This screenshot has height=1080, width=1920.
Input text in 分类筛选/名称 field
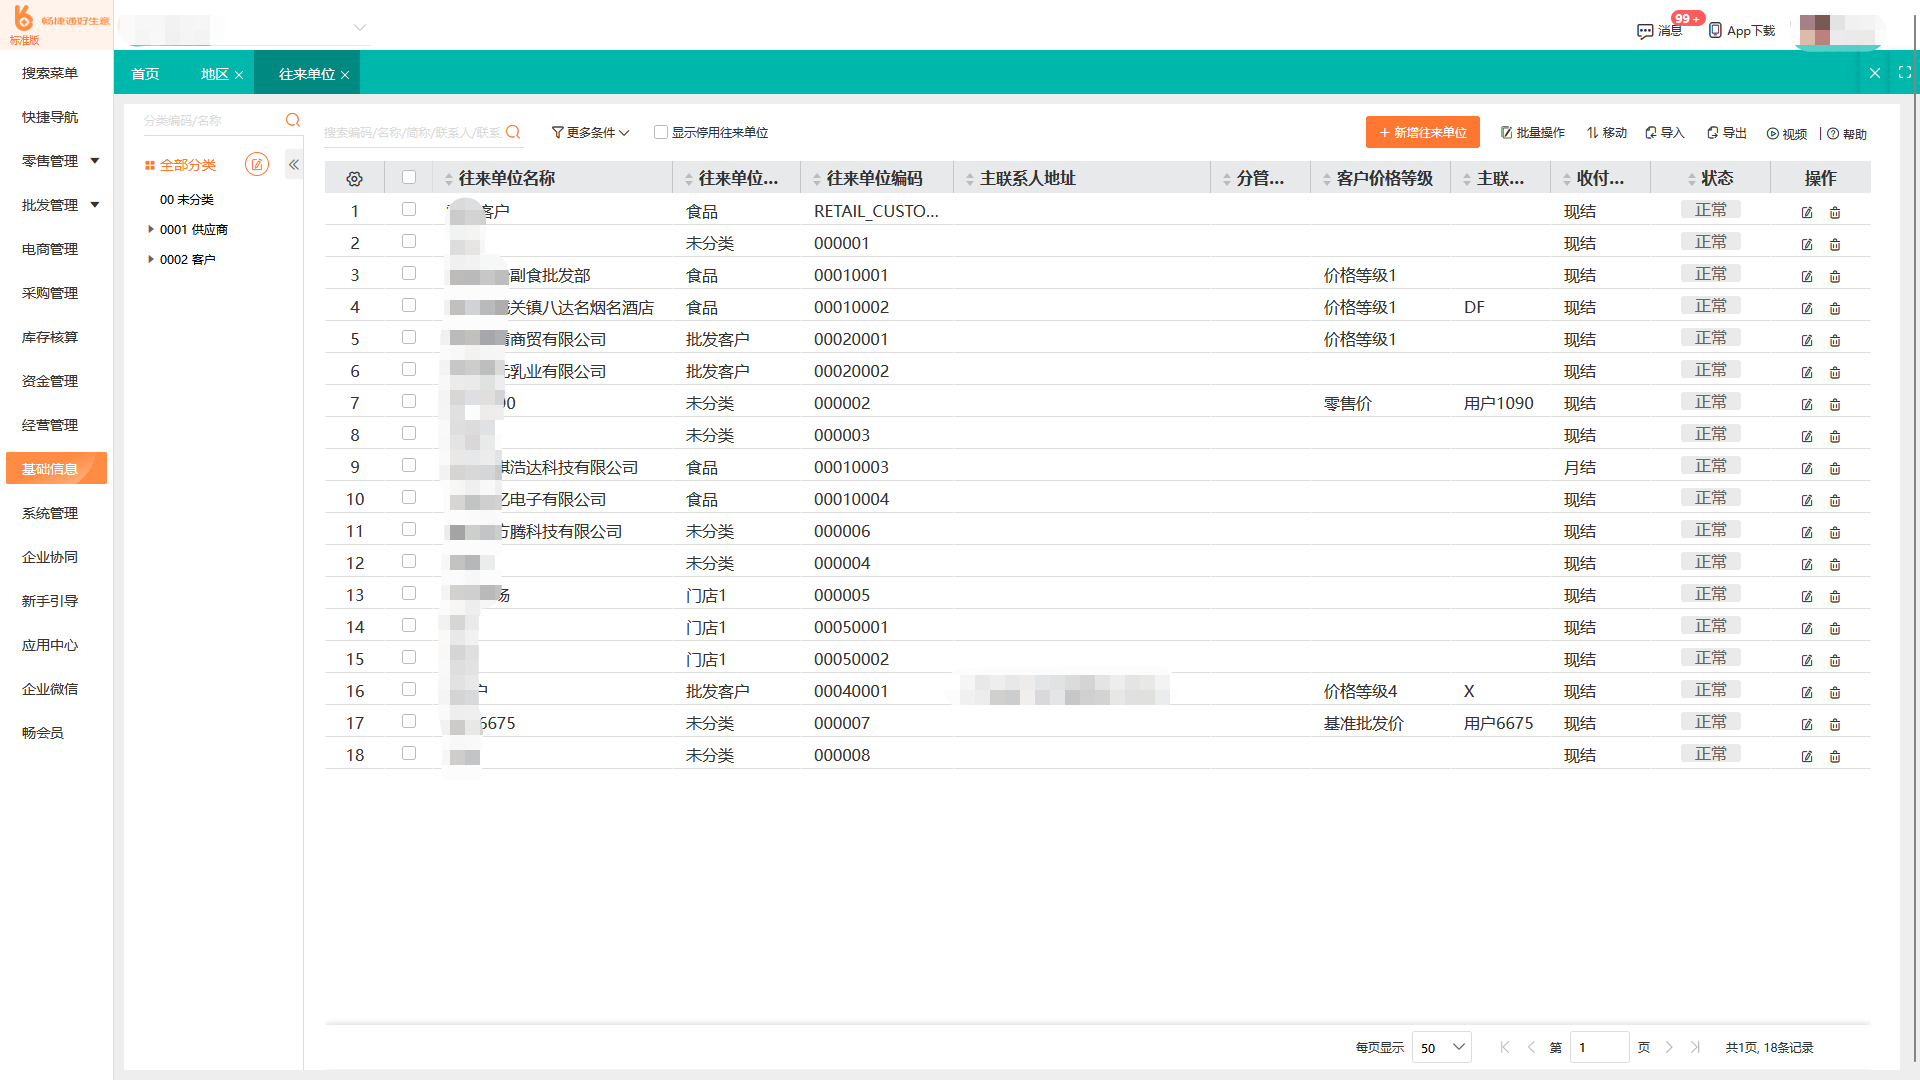pos(204,120)
